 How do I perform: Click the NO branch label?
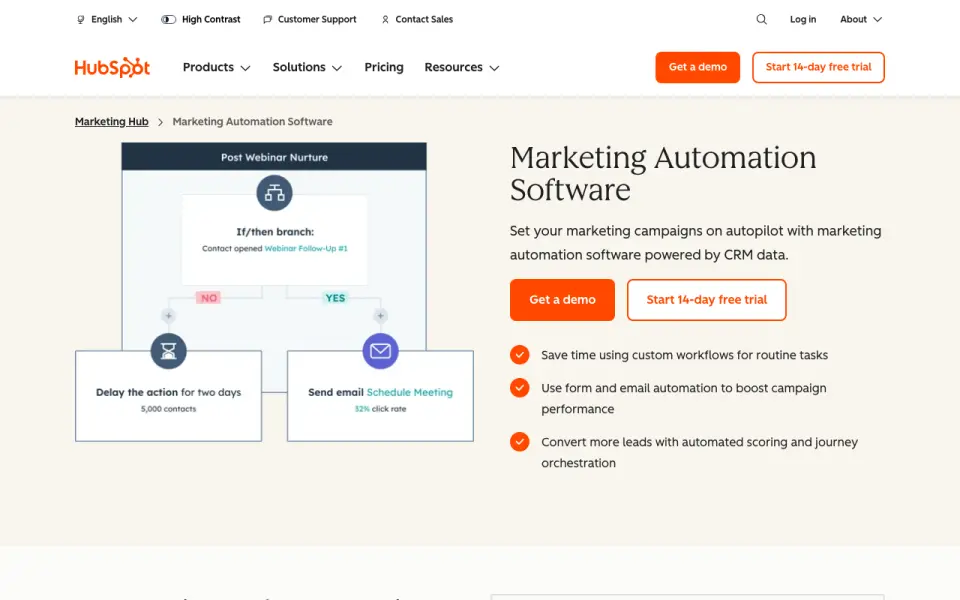pos(209,298)
